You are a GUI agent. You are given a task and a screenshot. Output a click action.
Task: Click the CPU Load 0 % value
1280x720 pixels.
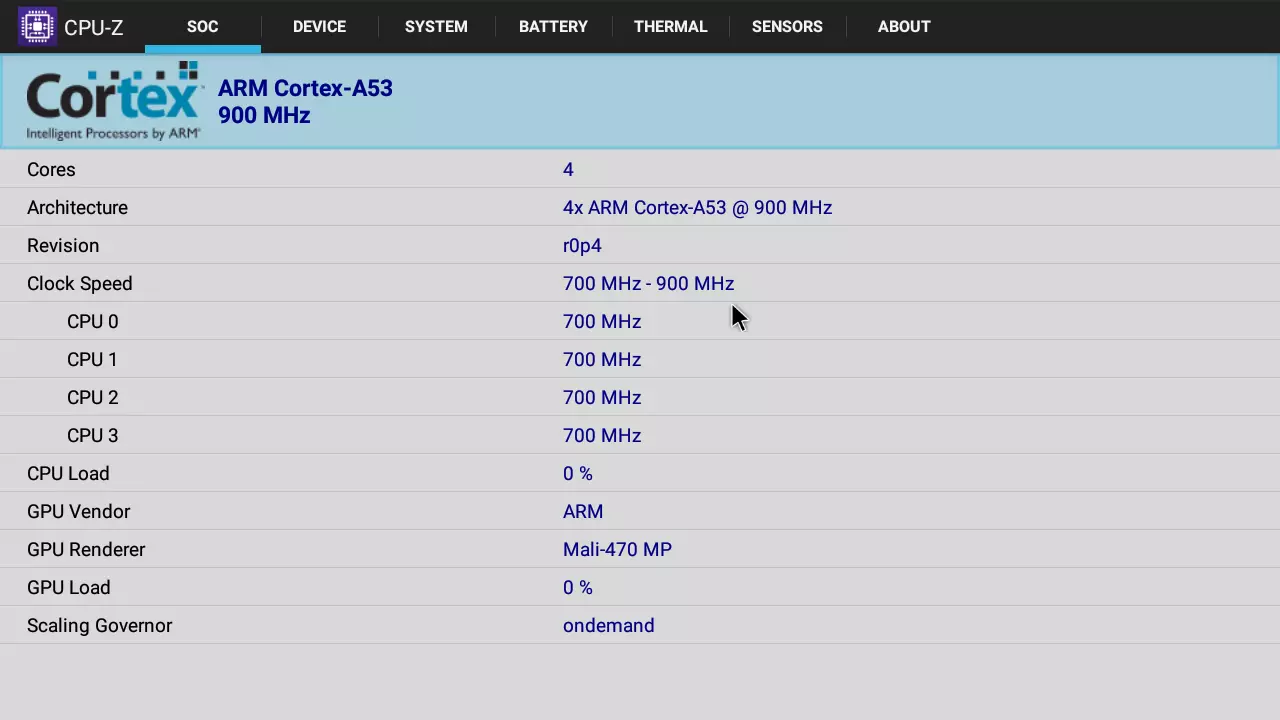pyautogui.click(x=577, y=473)
